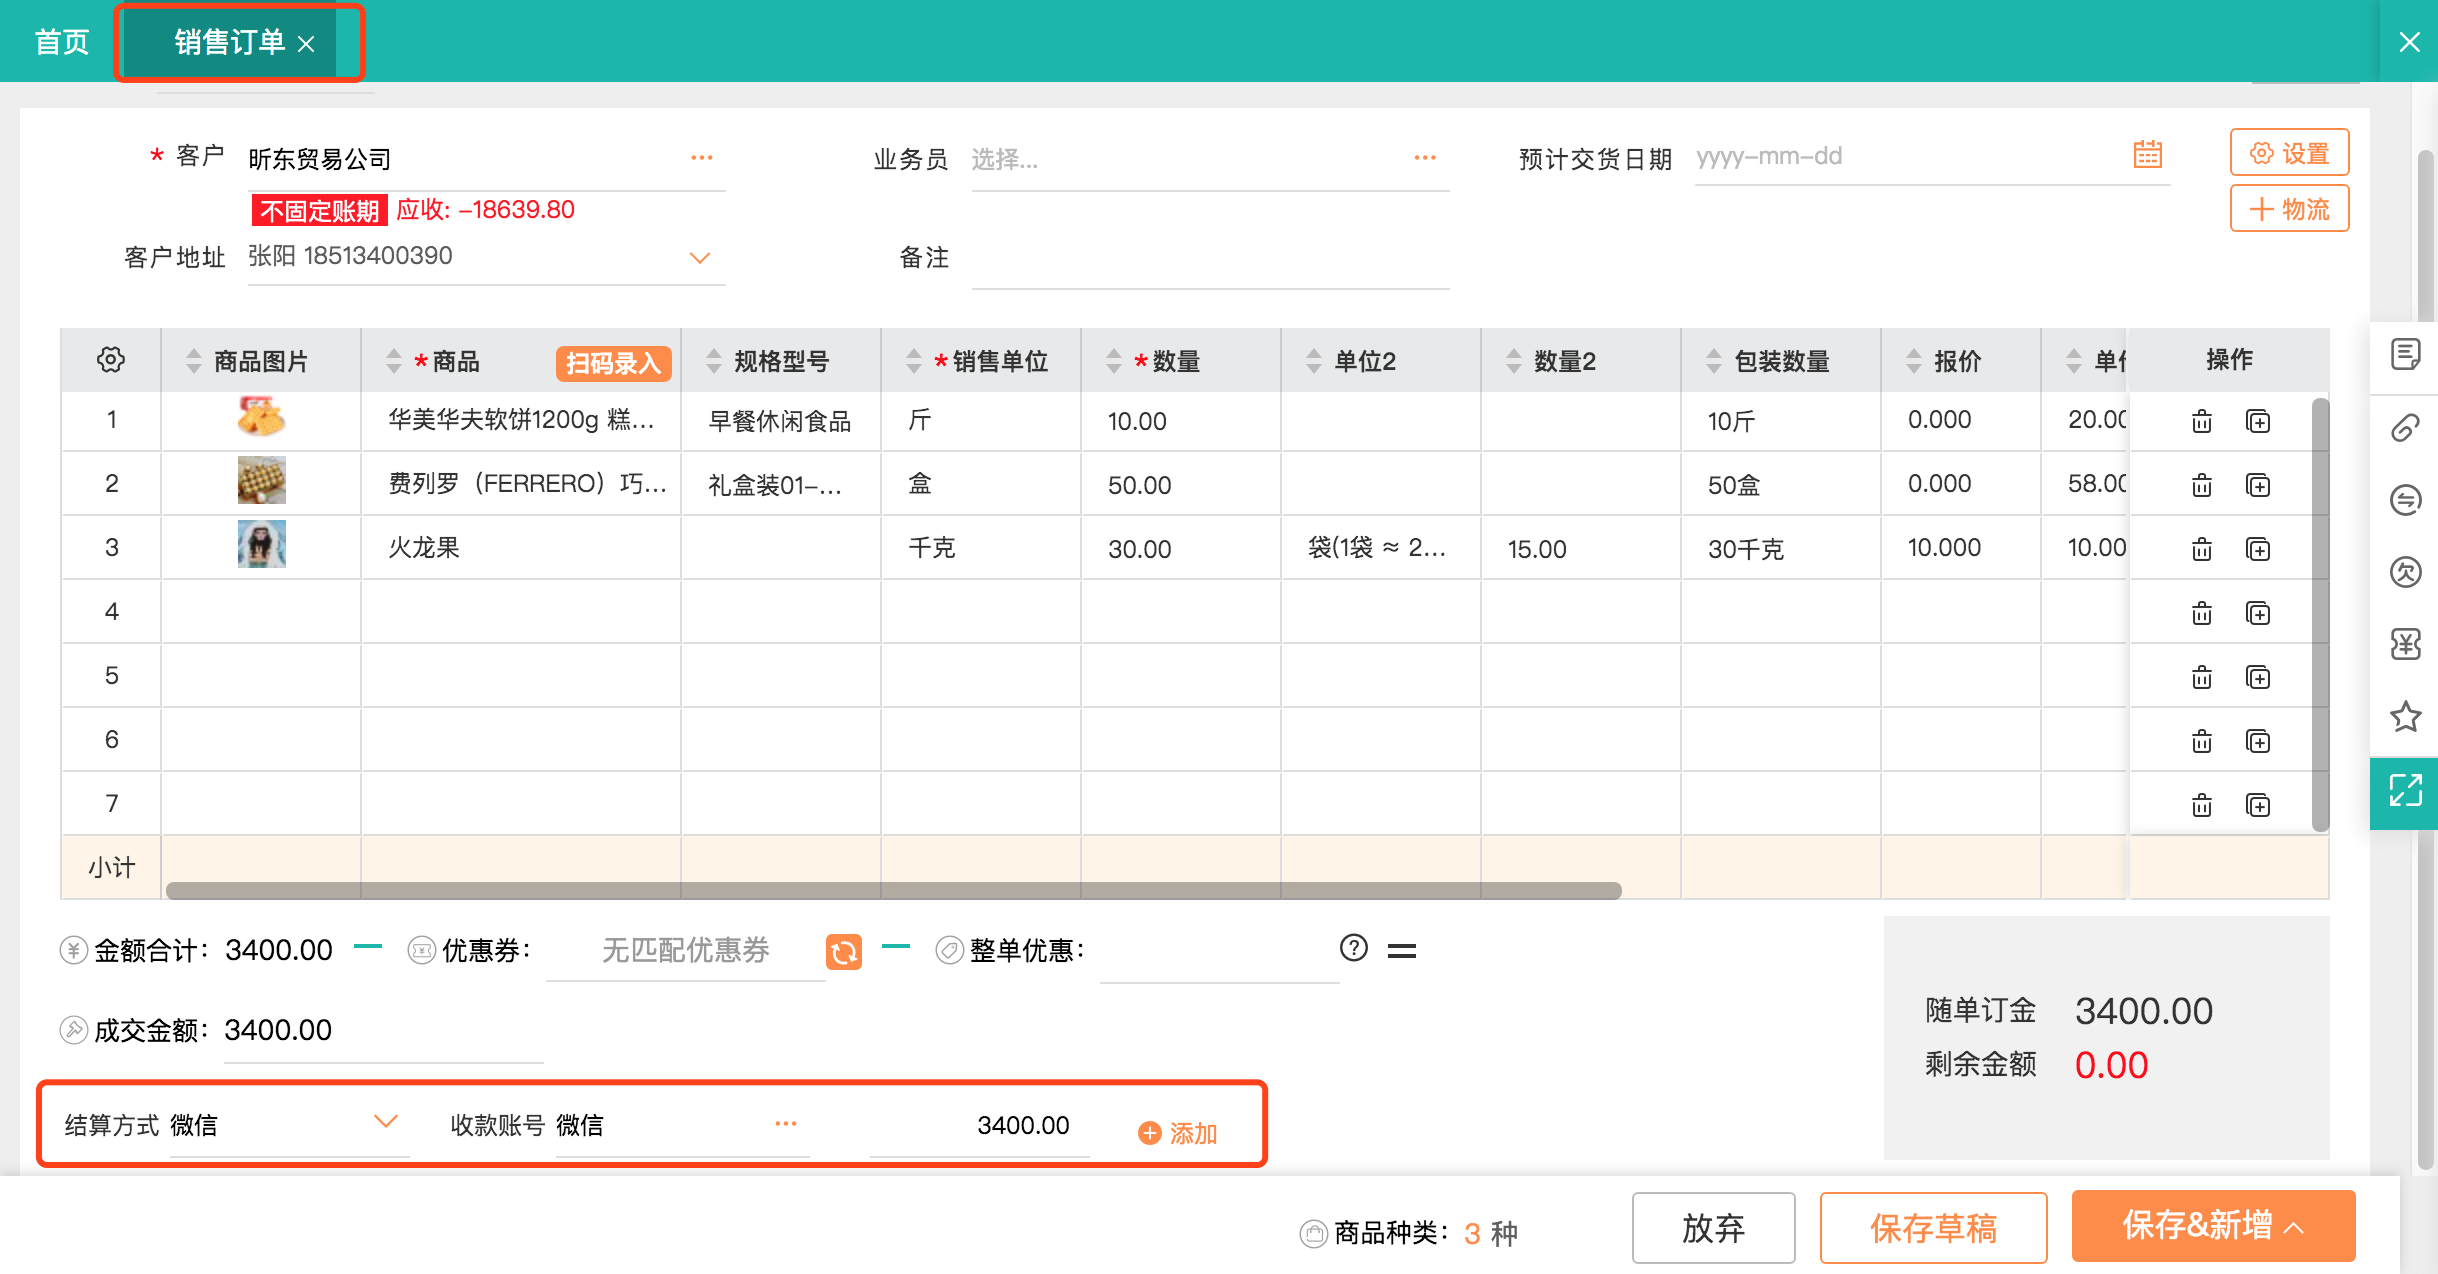Click 添加 payment method link
2438x1274 pixels.
pyautogui.click(x=1179, y=1129)
